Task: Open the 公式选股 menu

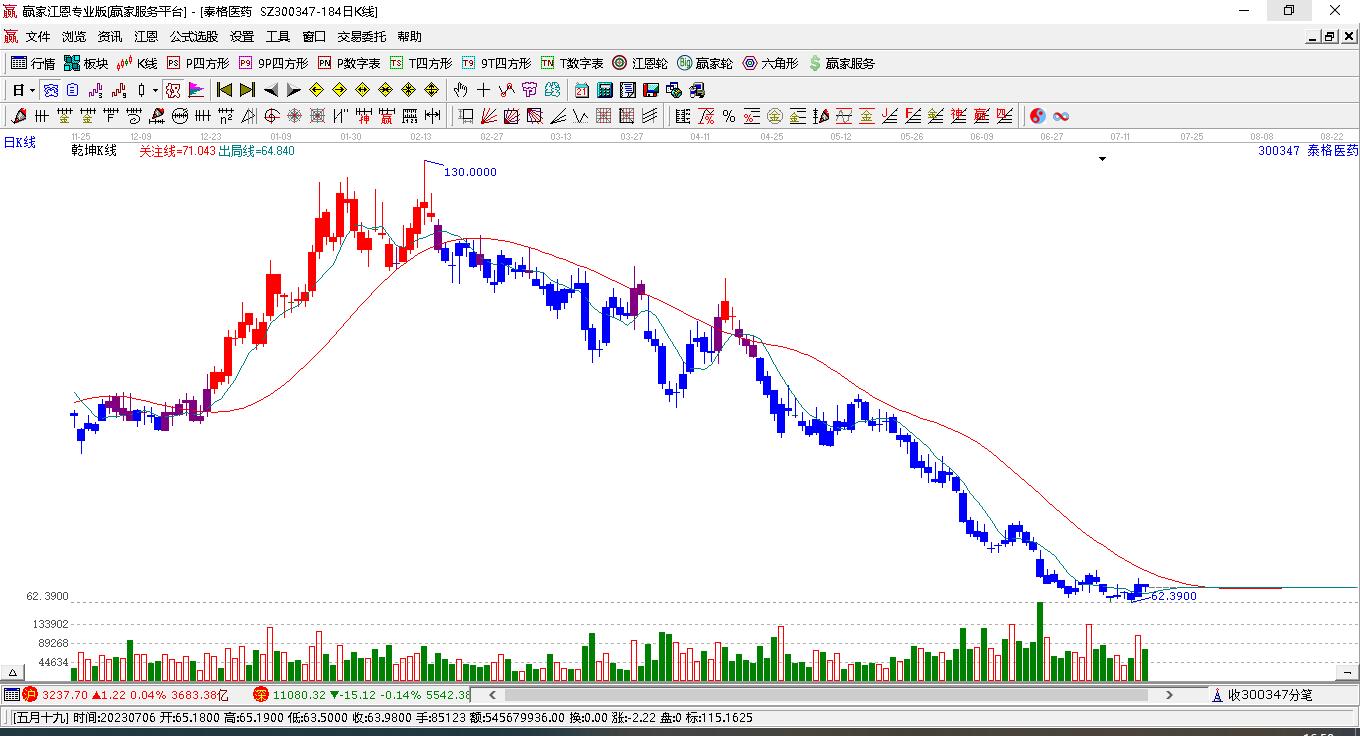Action: pyautogui.click(x=193, y=37)
